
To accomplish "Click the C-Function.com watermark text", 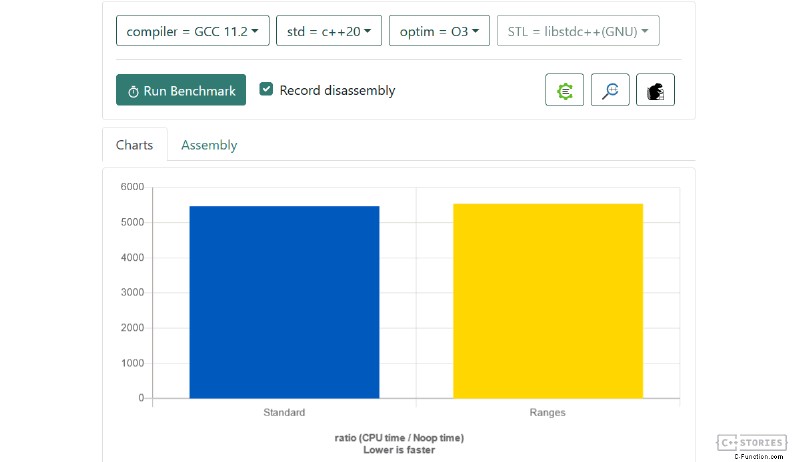I will 761,455.
